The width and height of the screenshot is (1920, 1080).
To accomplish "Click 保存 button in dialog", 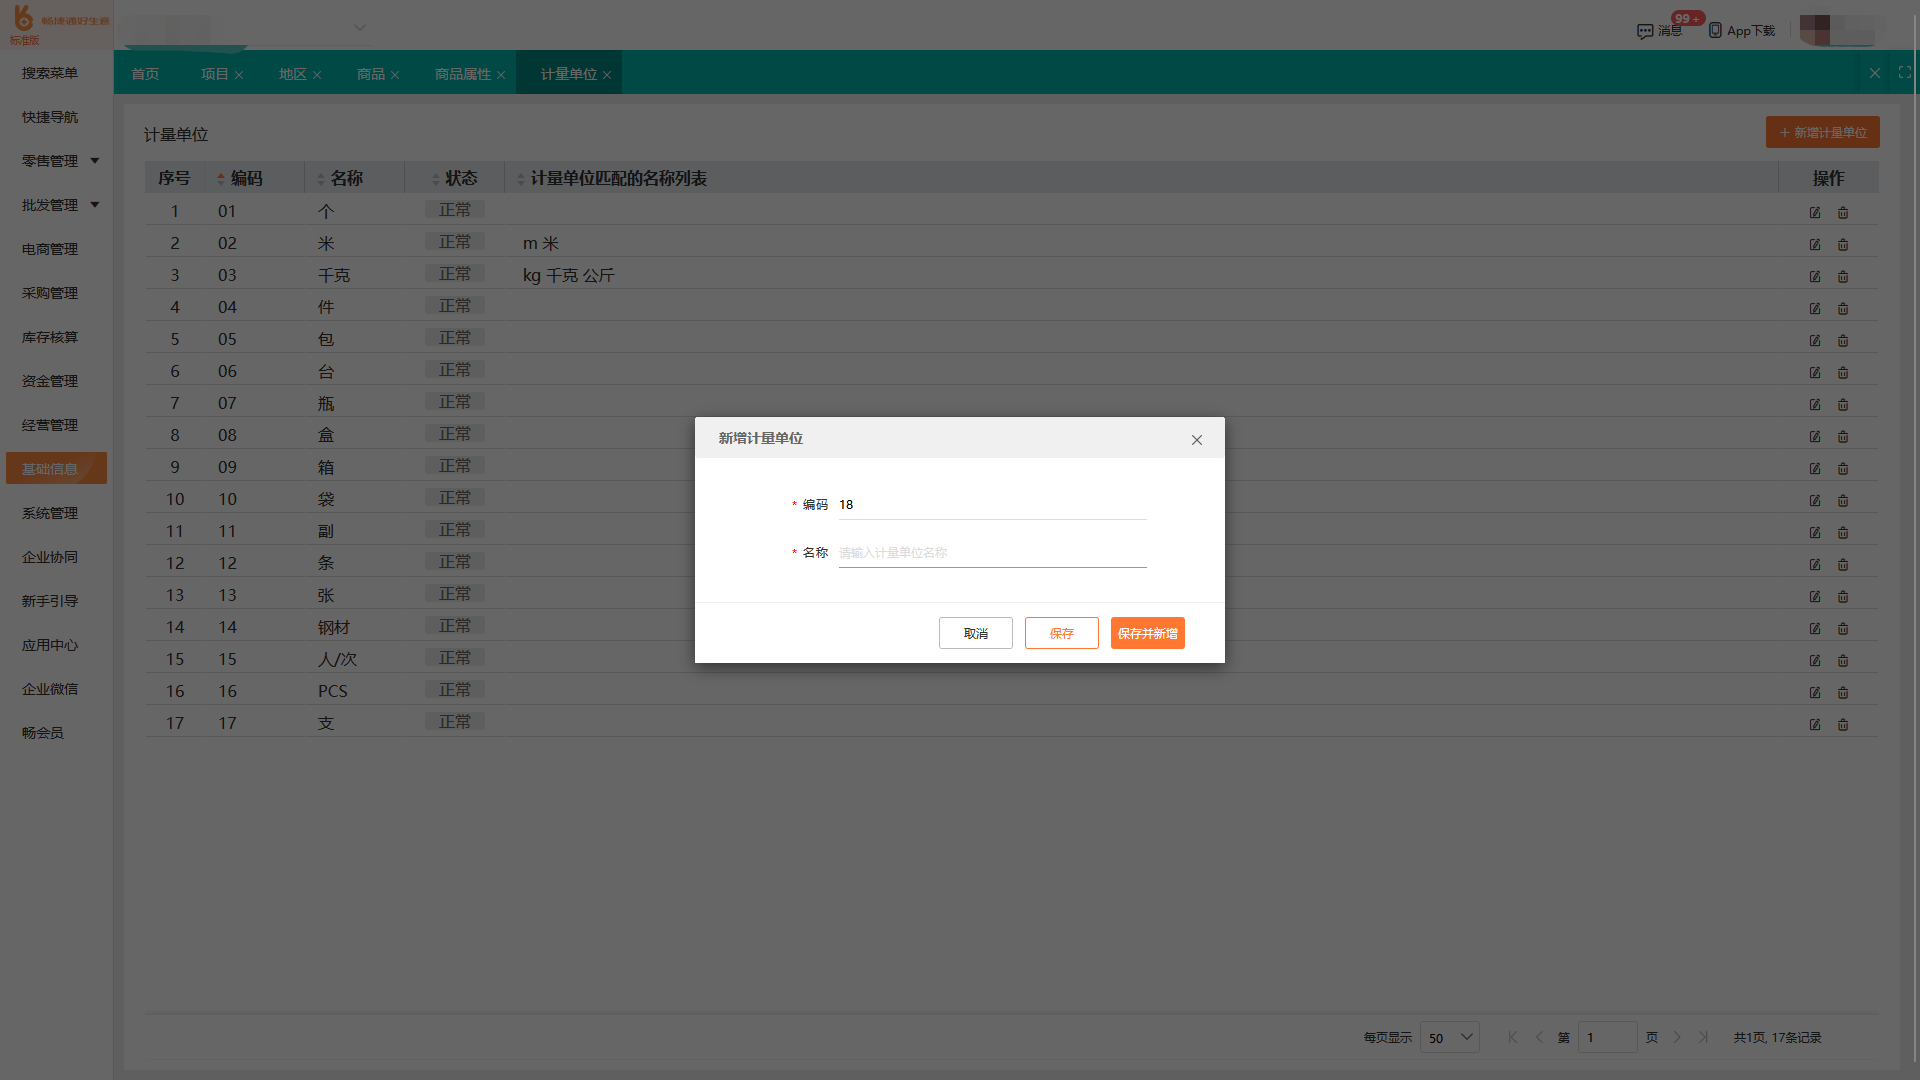I will pos(1062,633).
